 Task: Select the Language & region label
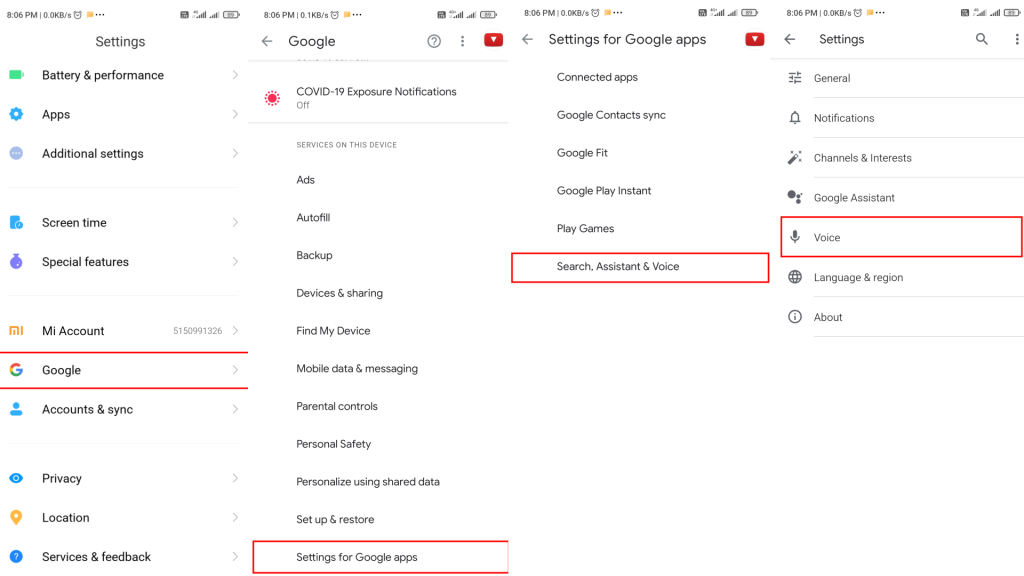tap(858, 278)
